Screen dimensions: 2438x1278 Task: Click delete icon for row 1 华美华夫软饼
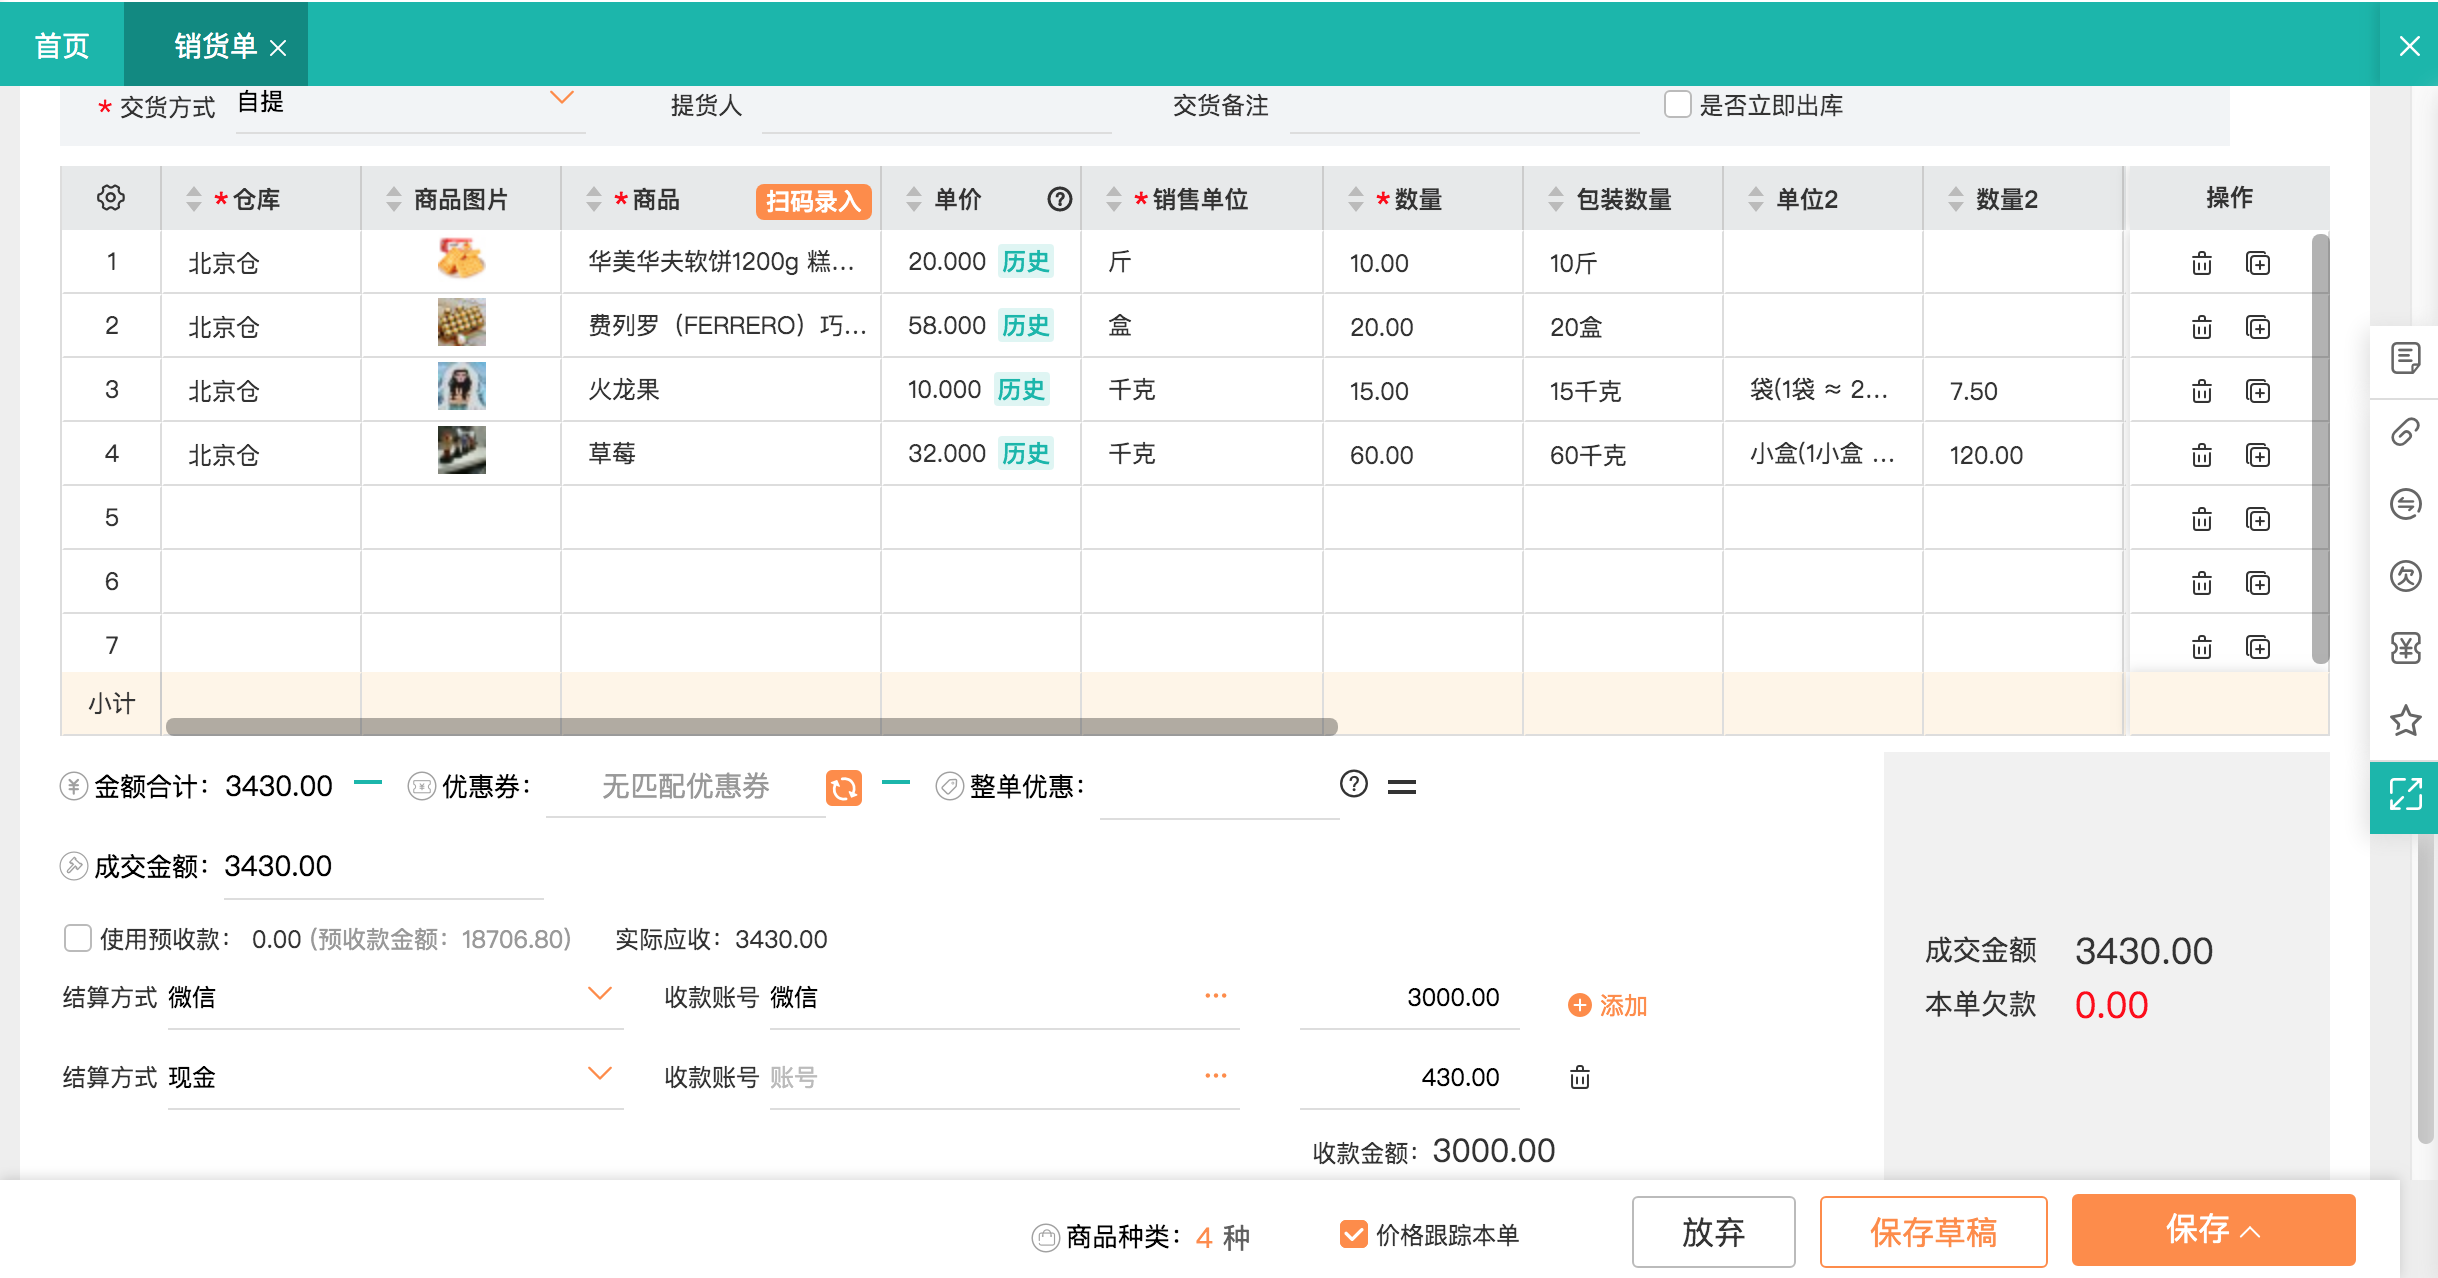2201,261
